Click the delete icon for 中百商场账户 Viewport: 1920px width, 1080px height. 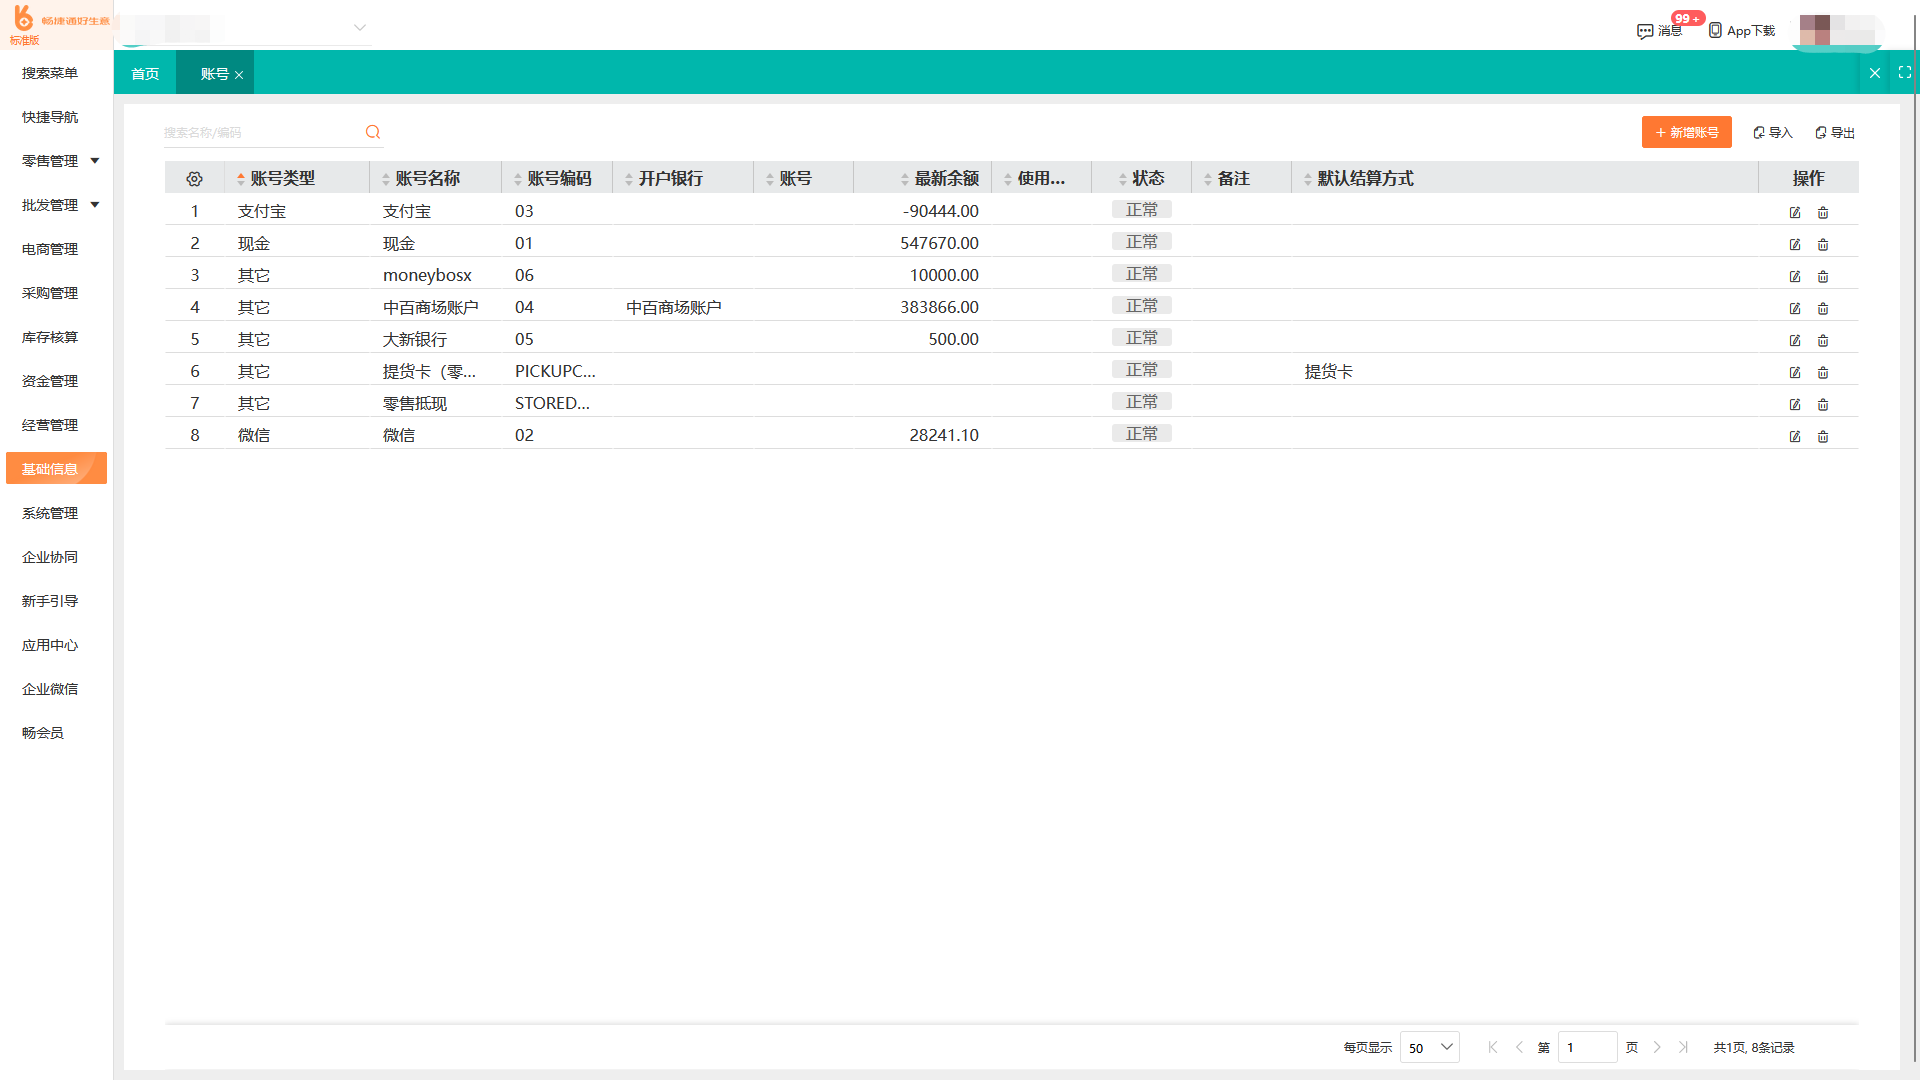click(x=1824, y=306)
